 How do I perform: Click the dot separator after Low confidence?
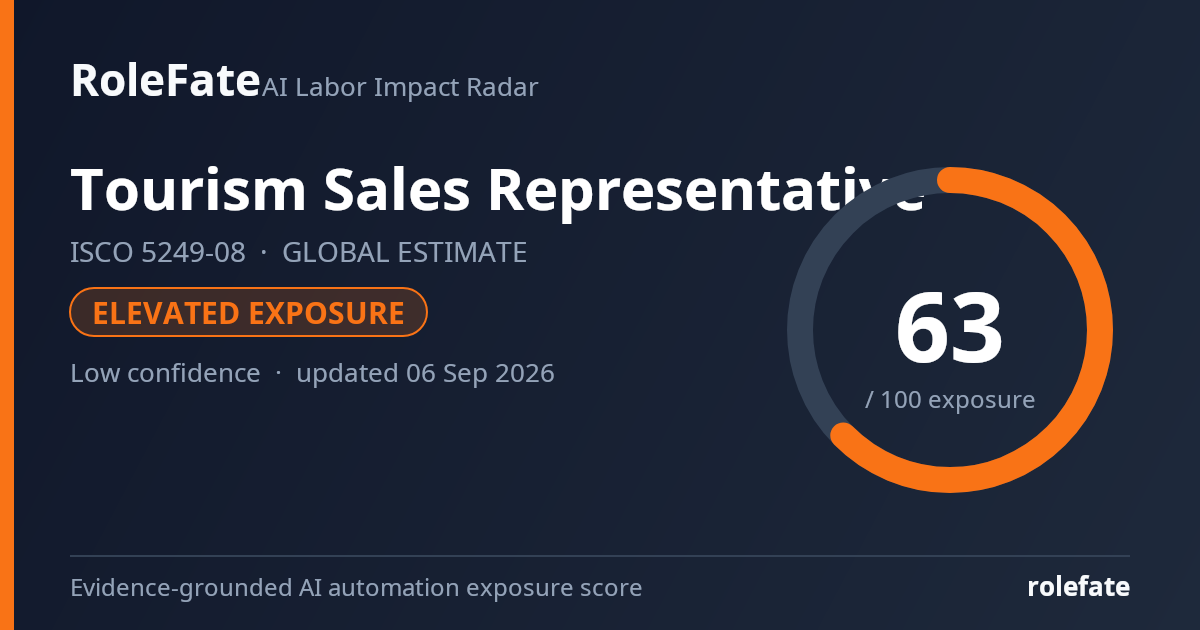click(278, 375)
